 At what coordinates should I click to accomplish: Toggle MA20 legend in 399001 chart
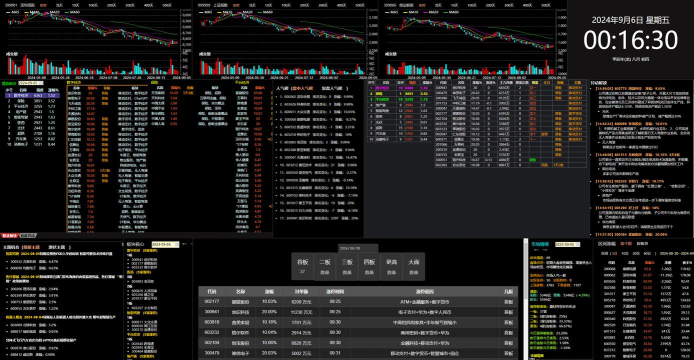51,12
